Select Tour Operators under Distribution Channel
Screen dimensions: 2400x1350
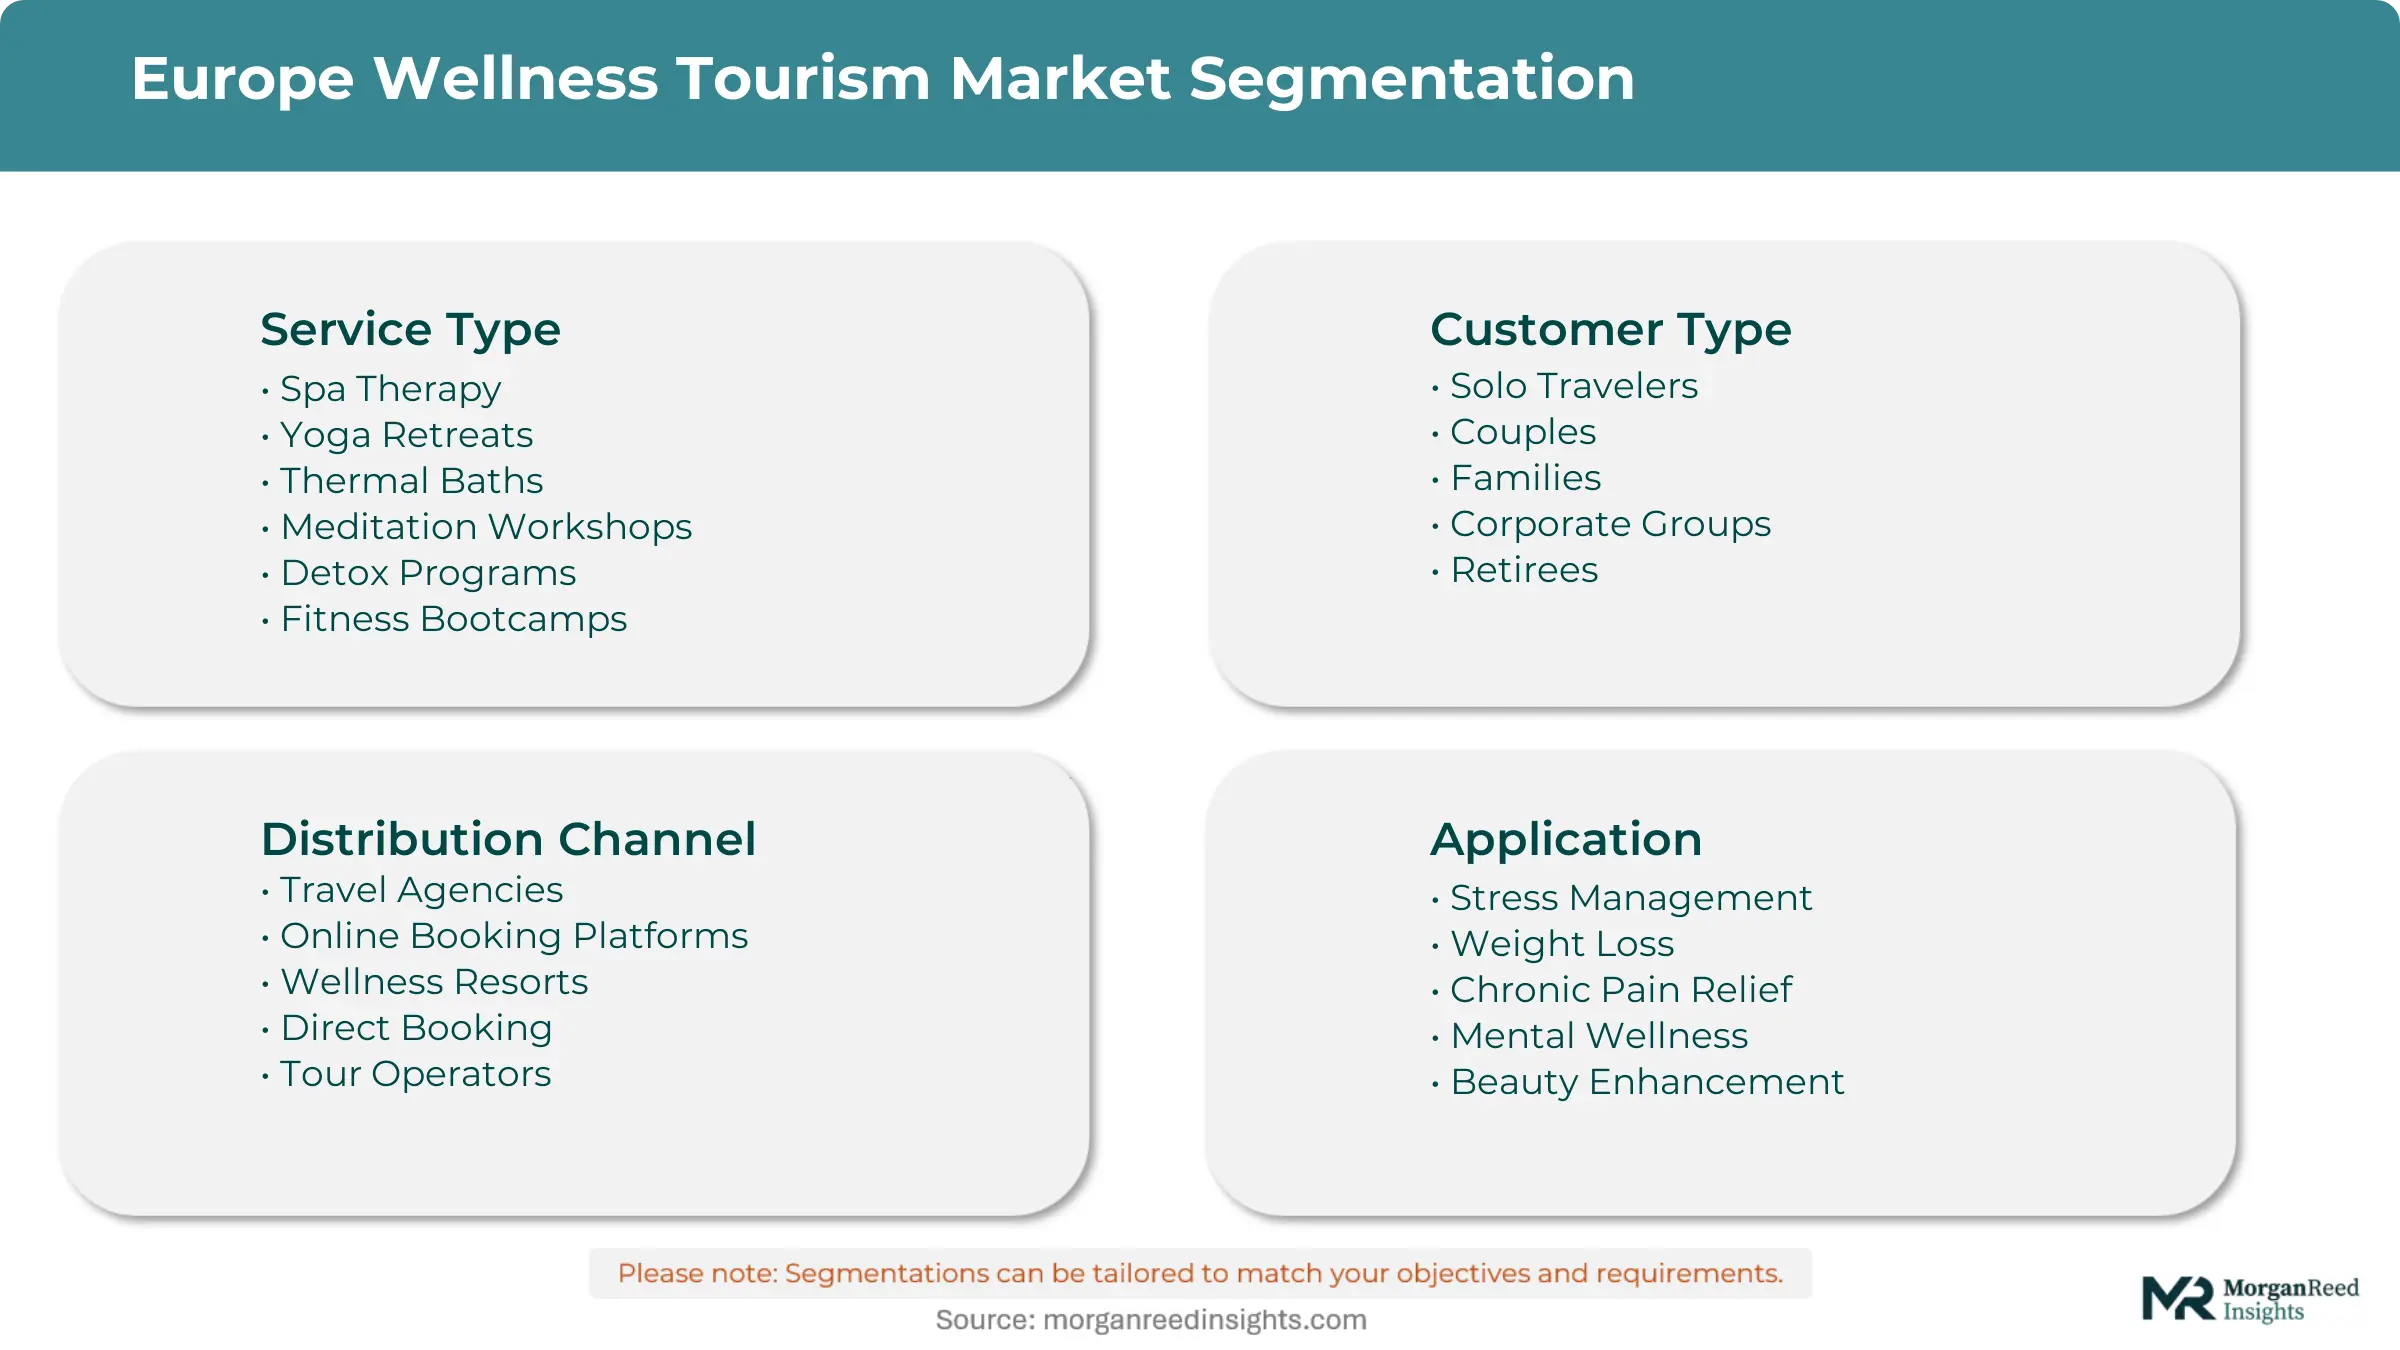pos(415,1074)
